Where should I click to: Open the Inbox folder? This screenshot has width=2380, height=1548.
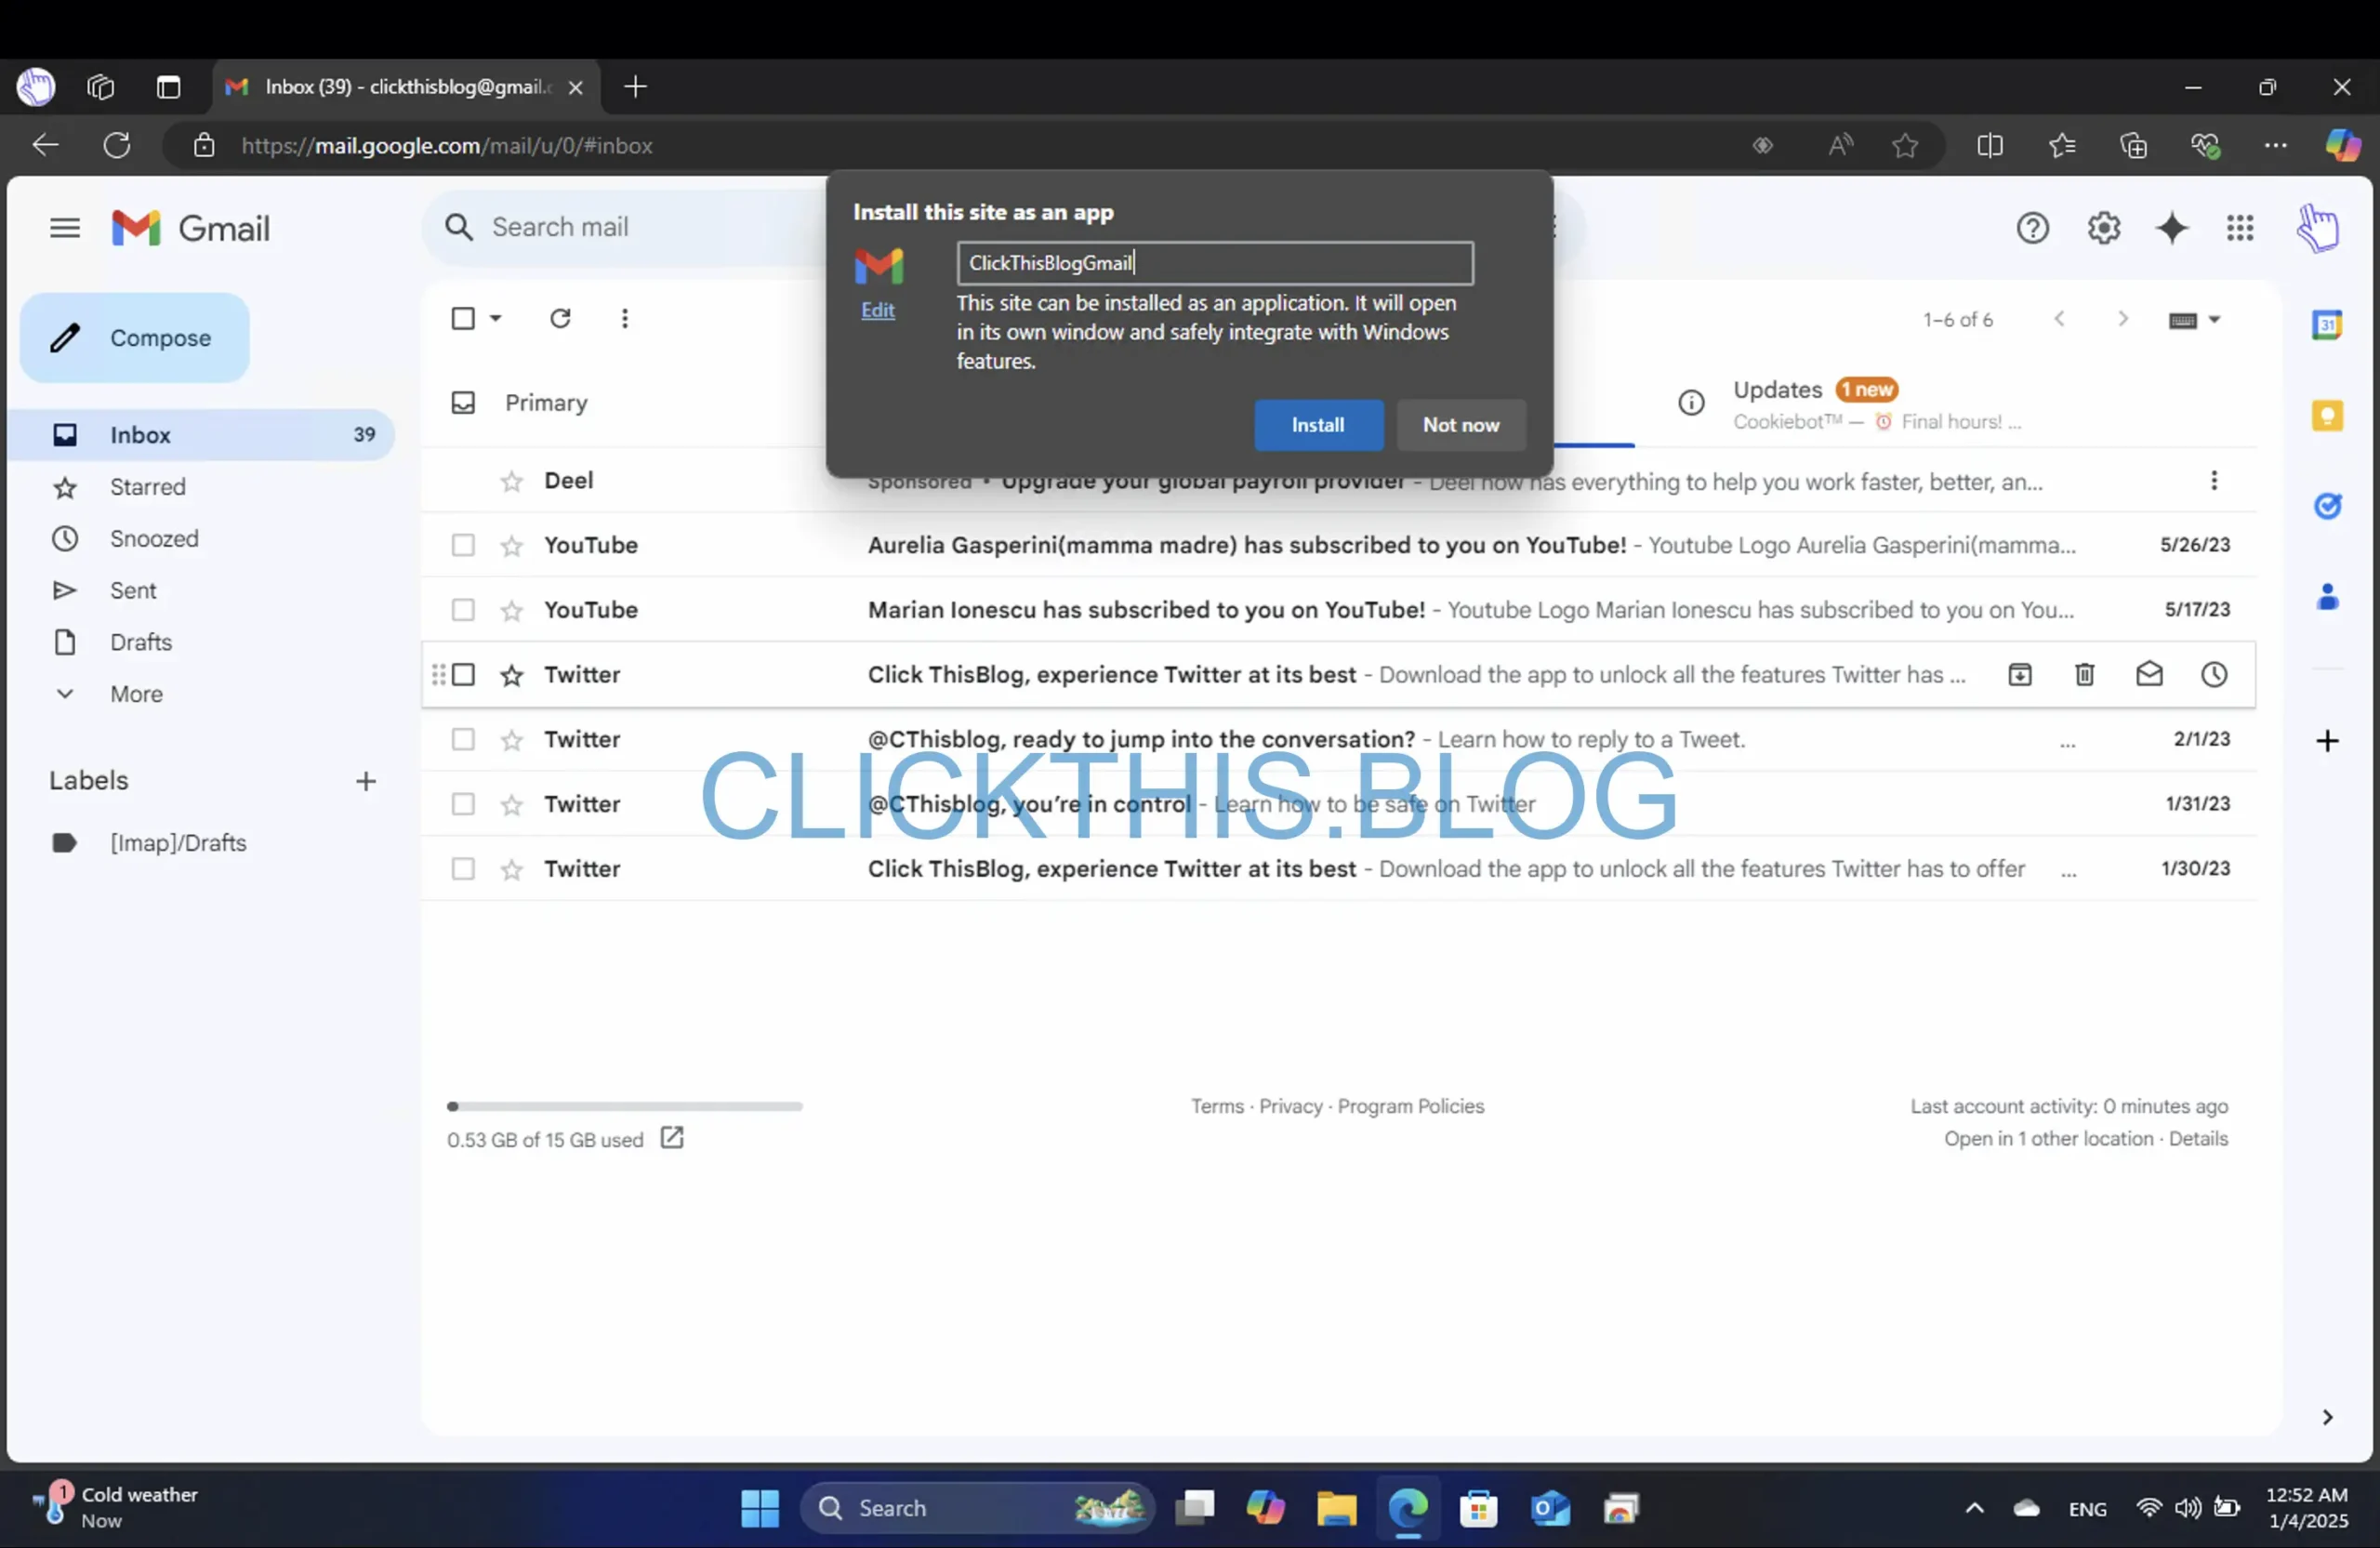pyautogui.click(x=139, y=434)
